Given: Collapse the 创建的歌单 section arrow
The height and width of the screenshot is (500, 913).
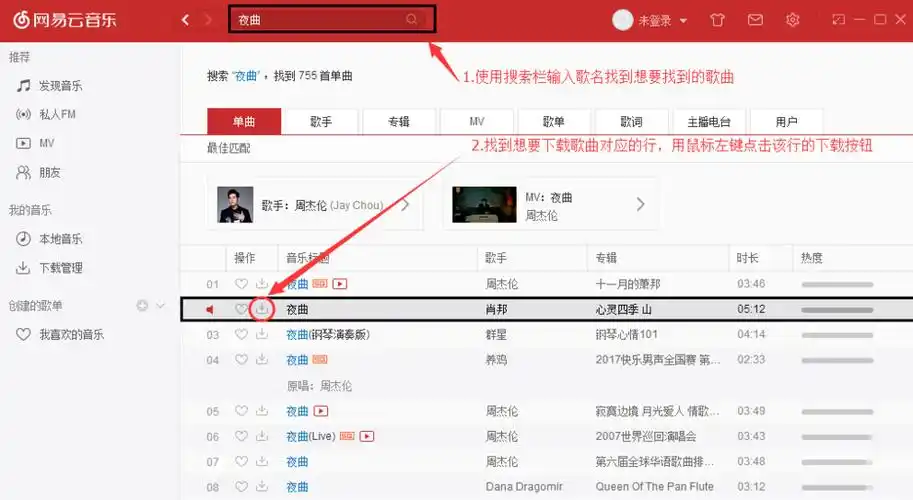Looking at the screenshot, I should [160, 306].
